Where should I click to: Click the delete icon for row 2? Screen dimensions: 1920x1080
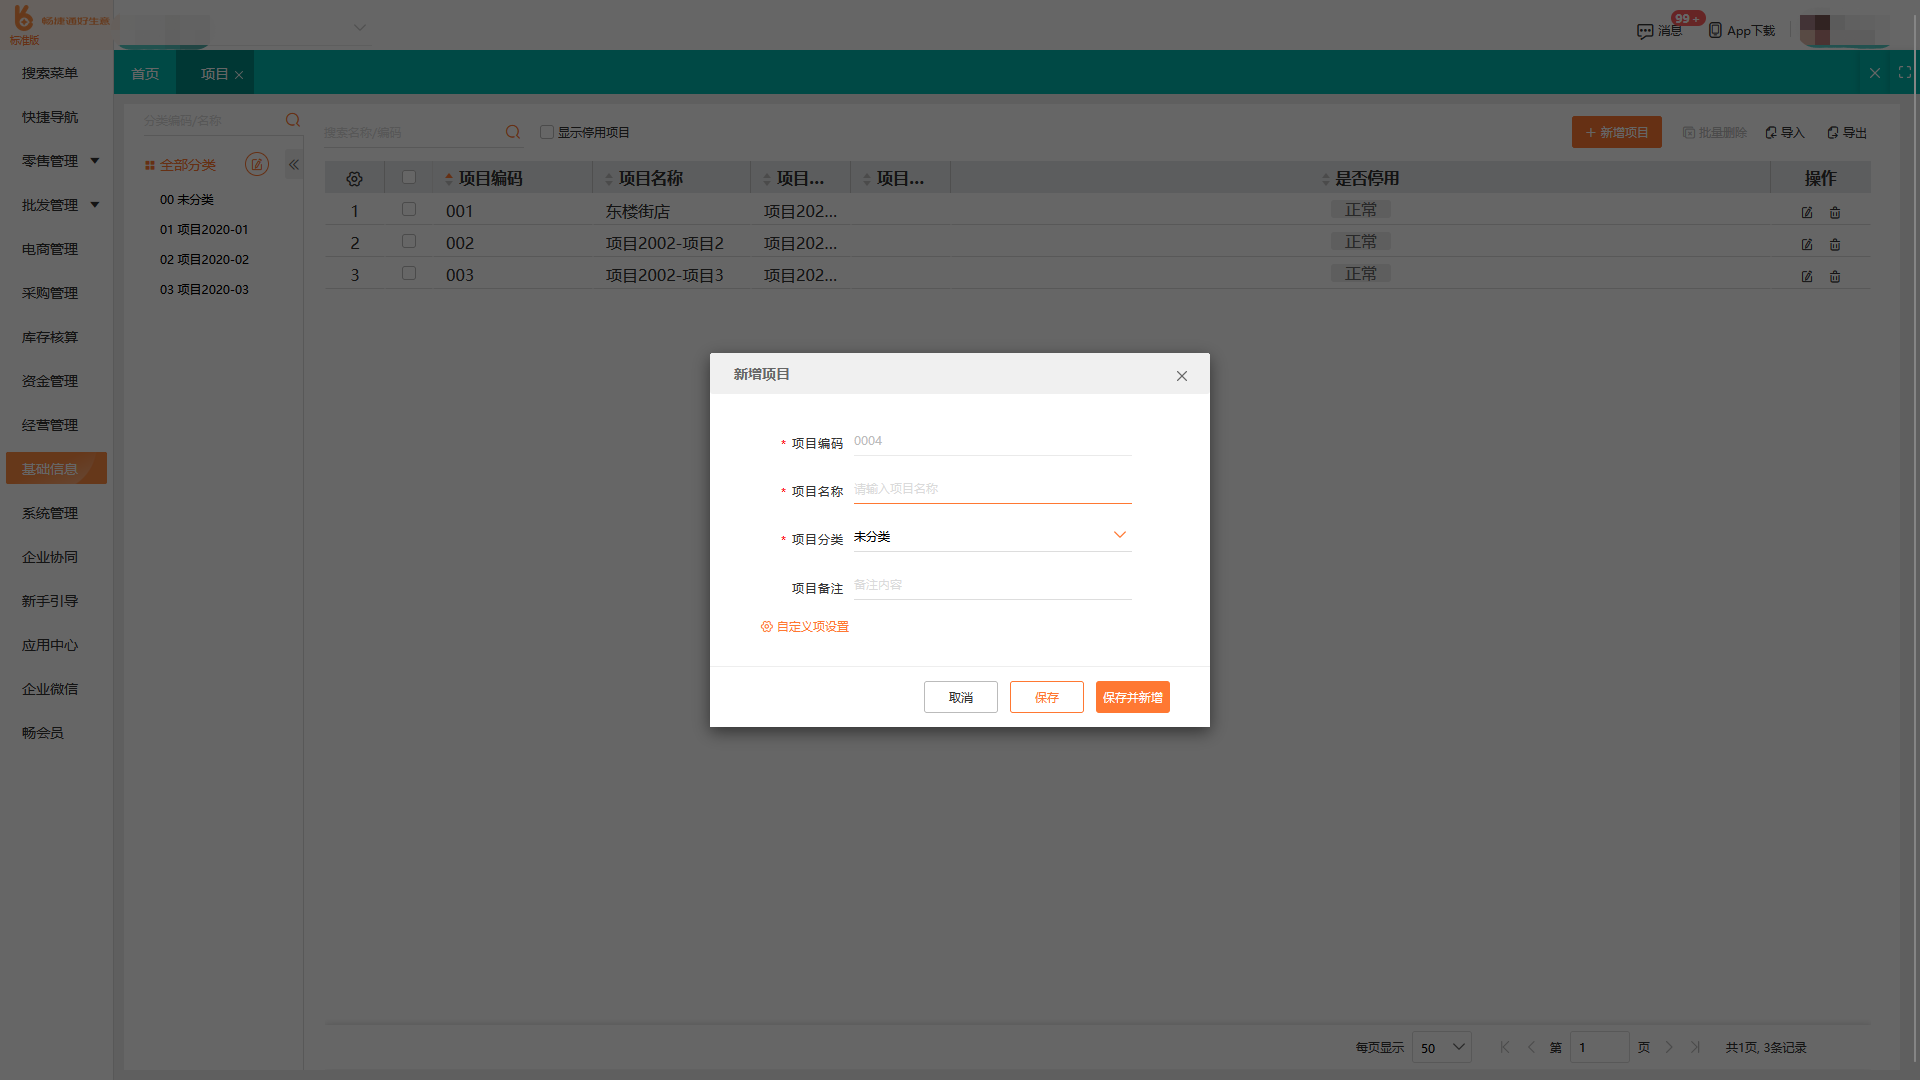tap(1834, 244)
